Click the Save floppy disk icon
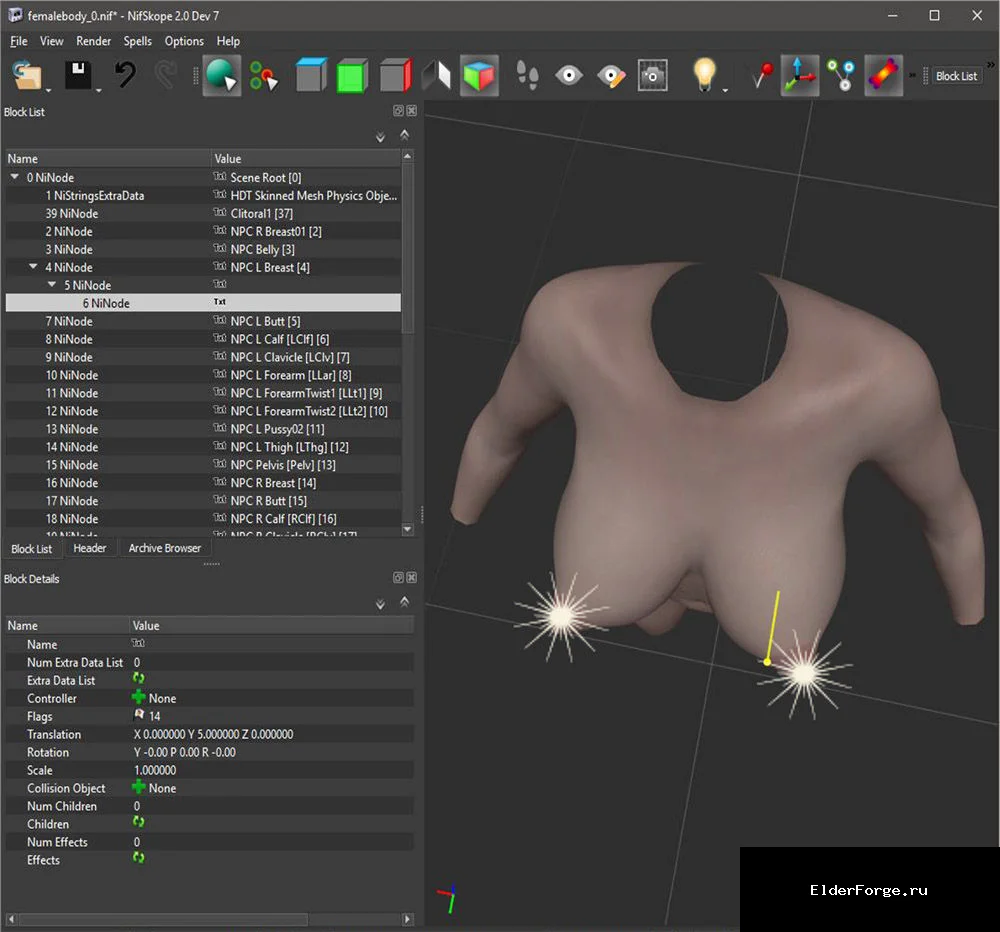Viewport: 1000px width, 932px height. 78,77
